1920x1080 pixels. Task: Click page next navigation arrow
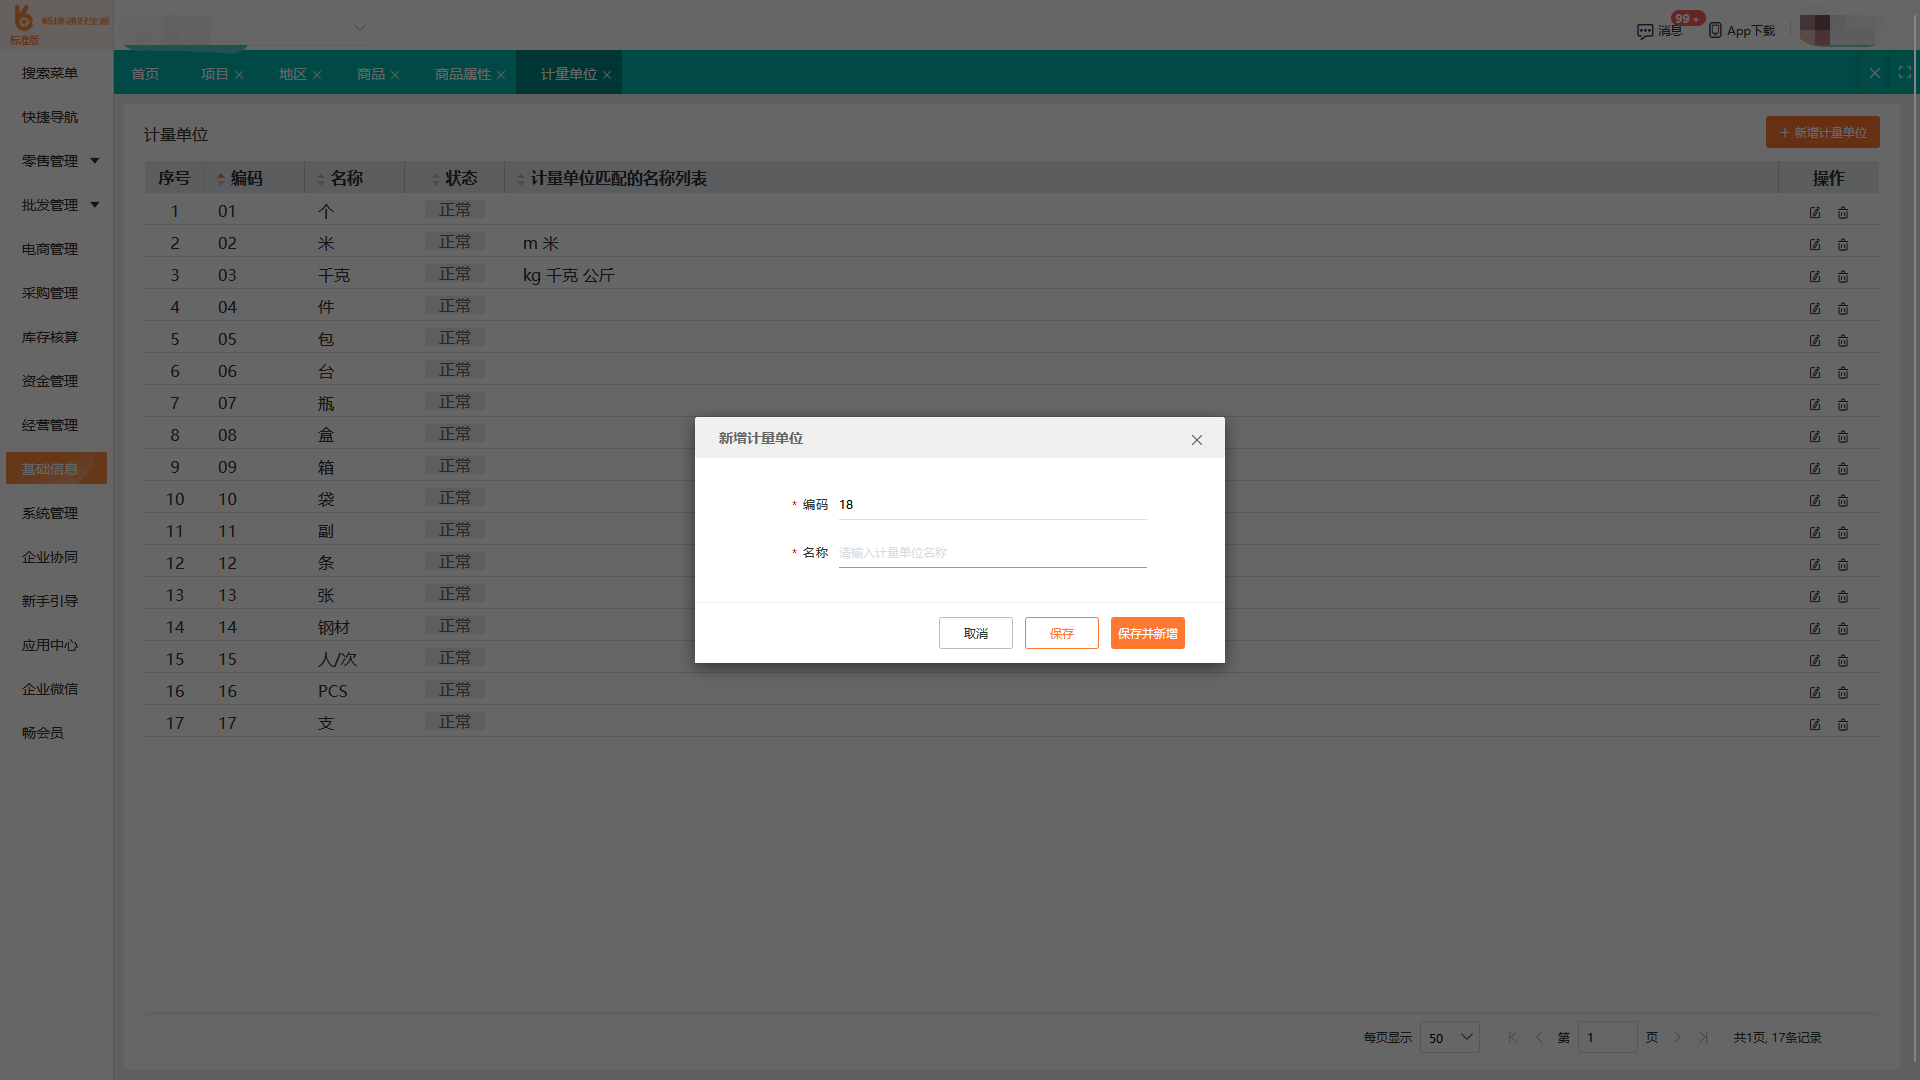coord(1677,1038)
